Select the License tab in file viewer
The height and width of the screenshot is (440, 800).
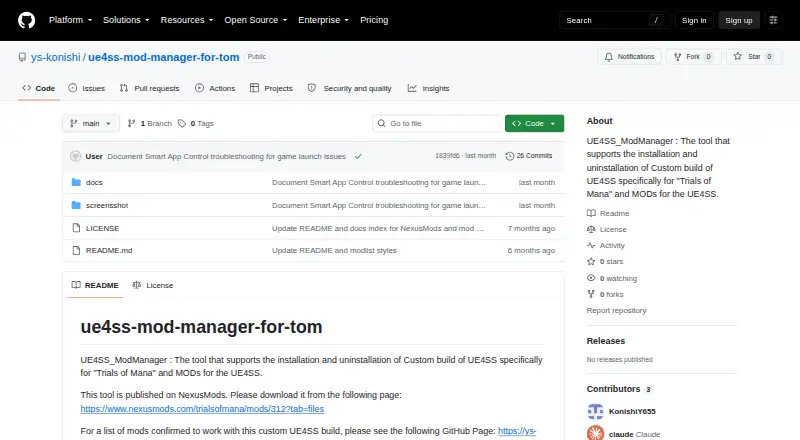(153, 285)
